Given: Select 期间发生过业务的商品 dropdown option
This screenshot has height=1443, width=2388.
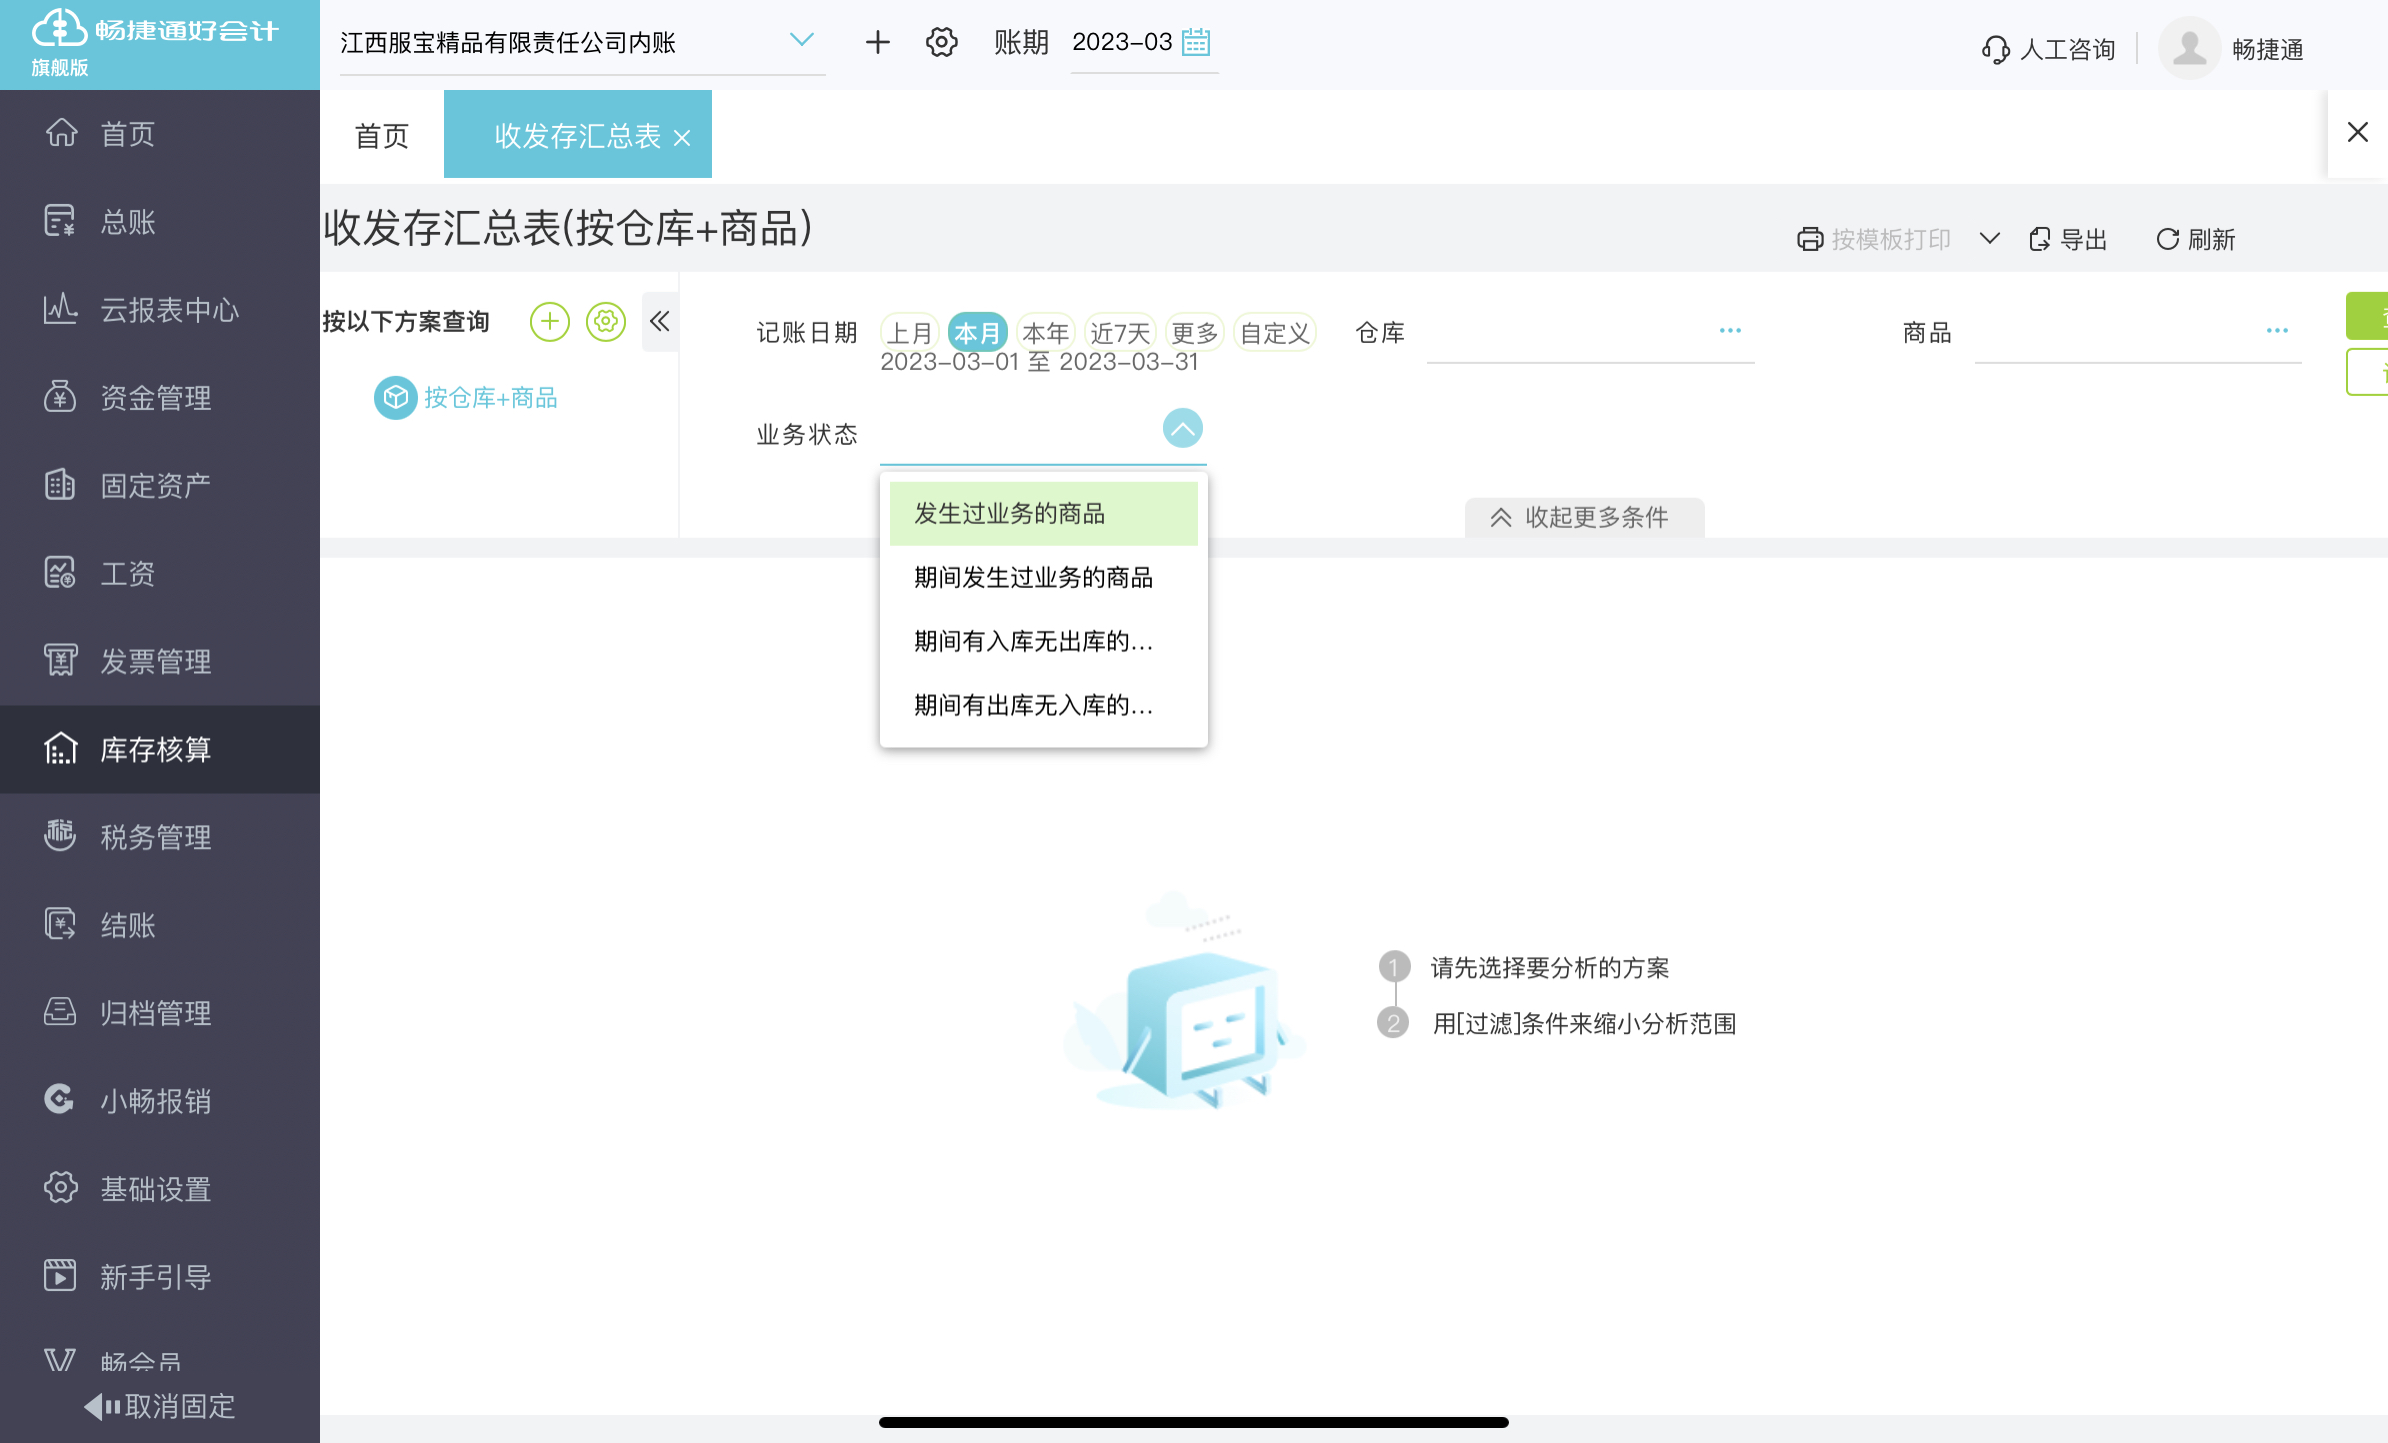Looking at the screenshot, I should click(x=1032, y=577).
